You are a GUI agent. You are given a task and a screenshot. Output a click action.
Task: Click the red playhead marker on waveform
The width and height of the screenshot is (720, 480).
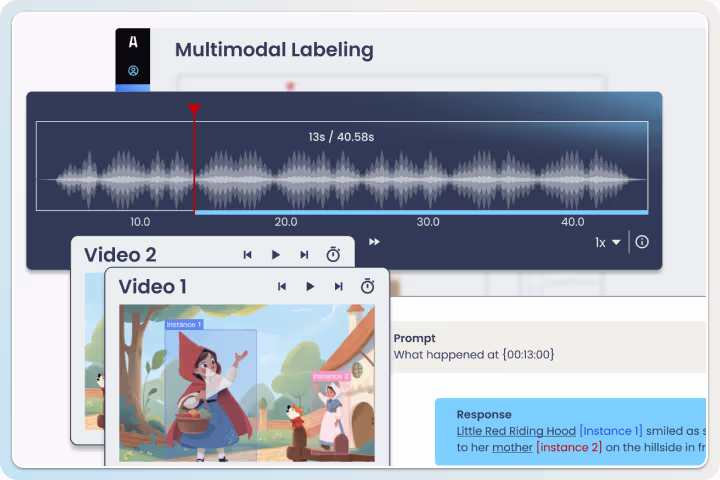pos(194,108)
